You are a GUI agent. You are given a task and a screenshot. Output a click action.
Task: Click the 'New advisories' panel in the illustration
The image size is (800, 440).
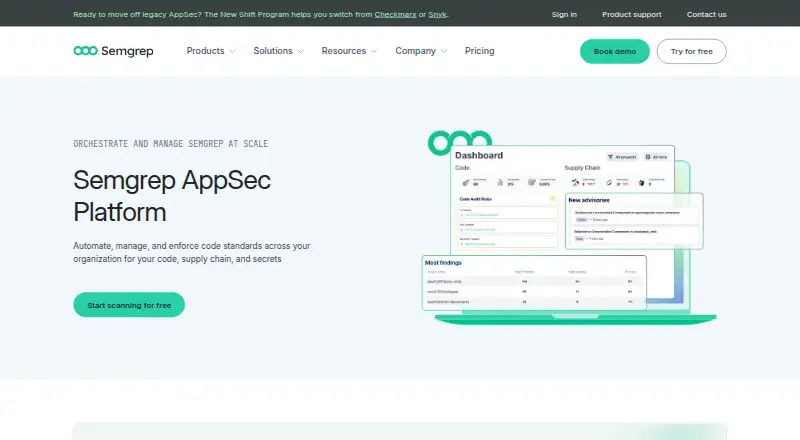(x=634, y=221)
